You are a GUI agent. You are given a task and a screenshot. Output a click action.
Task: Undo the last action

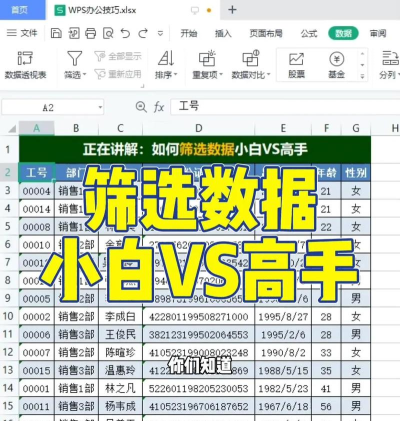126,33
